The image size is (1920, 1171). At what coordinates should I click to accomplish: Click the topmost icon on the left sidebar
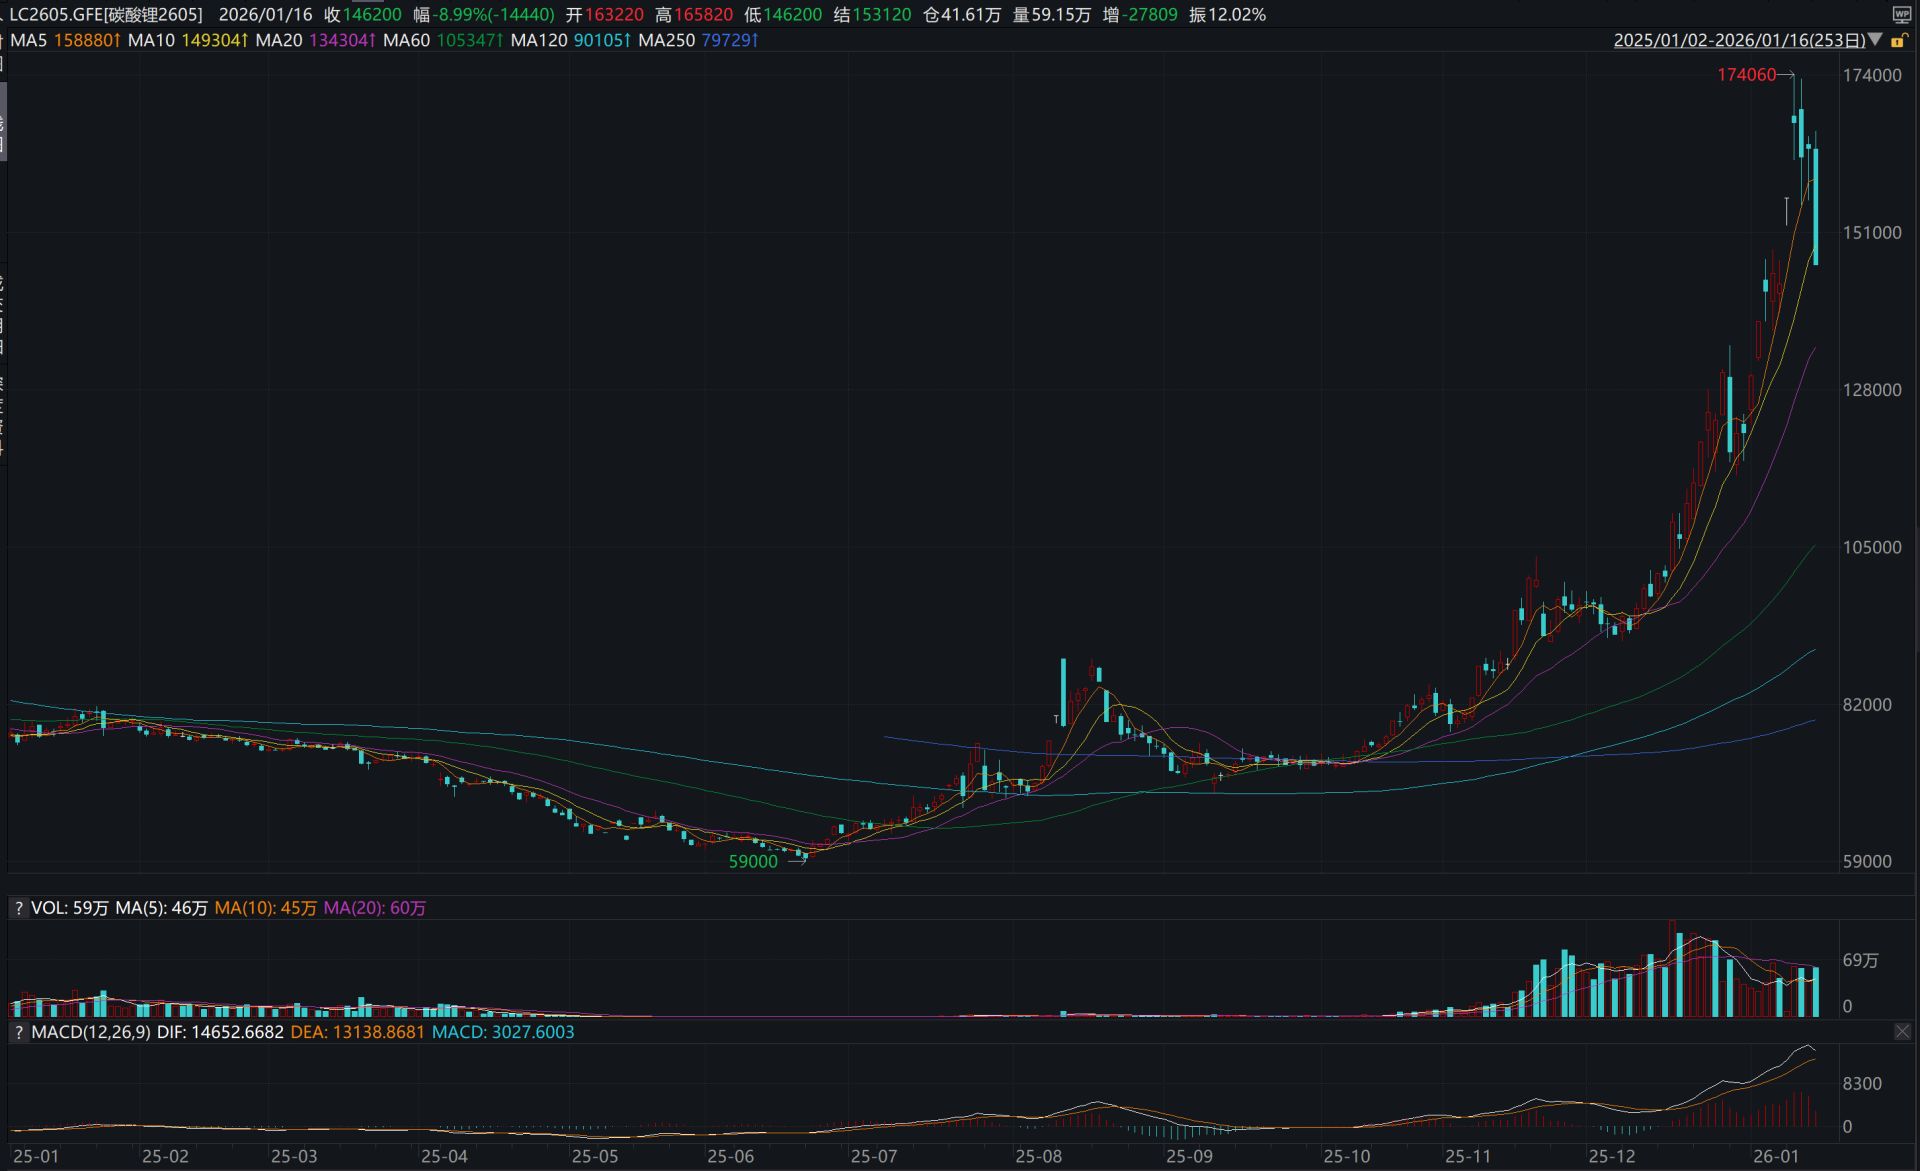6,62
